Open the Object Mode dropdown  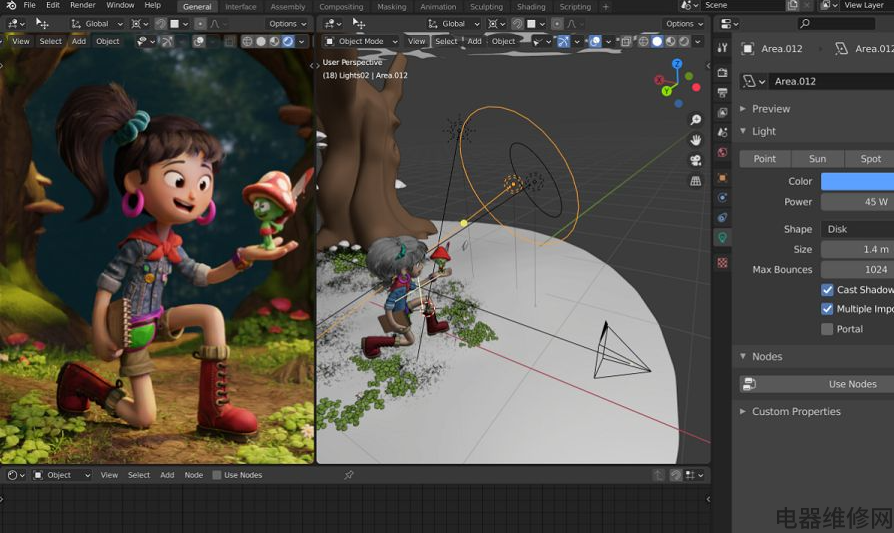[360, 41]
